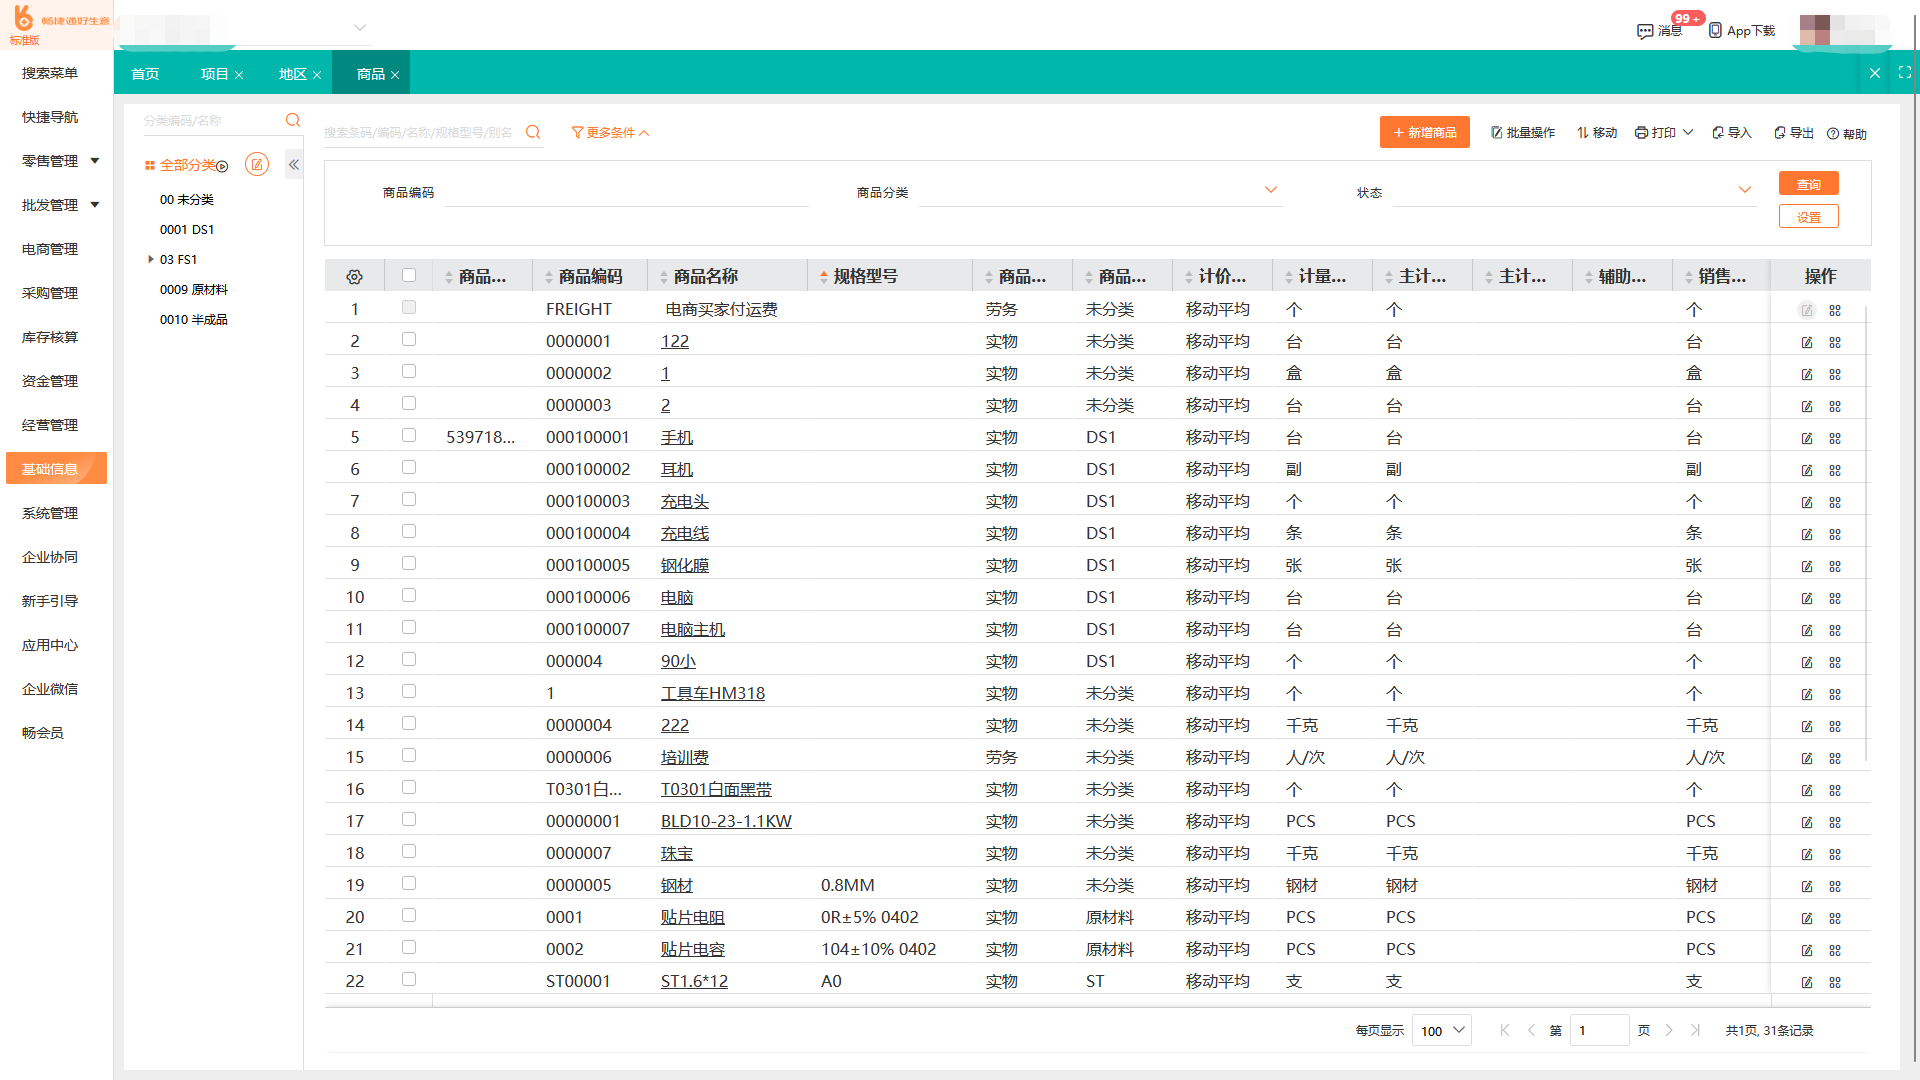Expand the 03 FS1 category tree item

click(149, 258)
